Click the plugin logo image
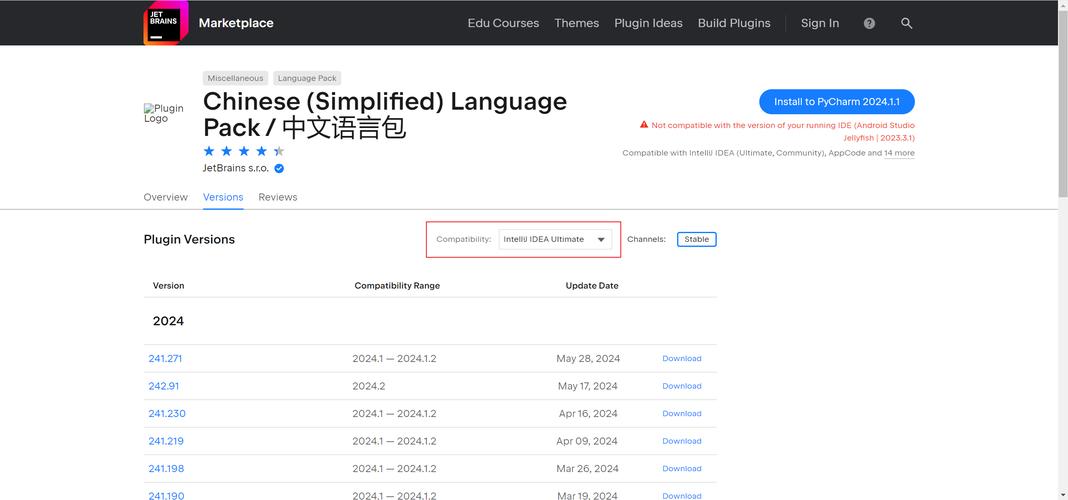This screenshot has width=1068, height=500. [164, 113]
